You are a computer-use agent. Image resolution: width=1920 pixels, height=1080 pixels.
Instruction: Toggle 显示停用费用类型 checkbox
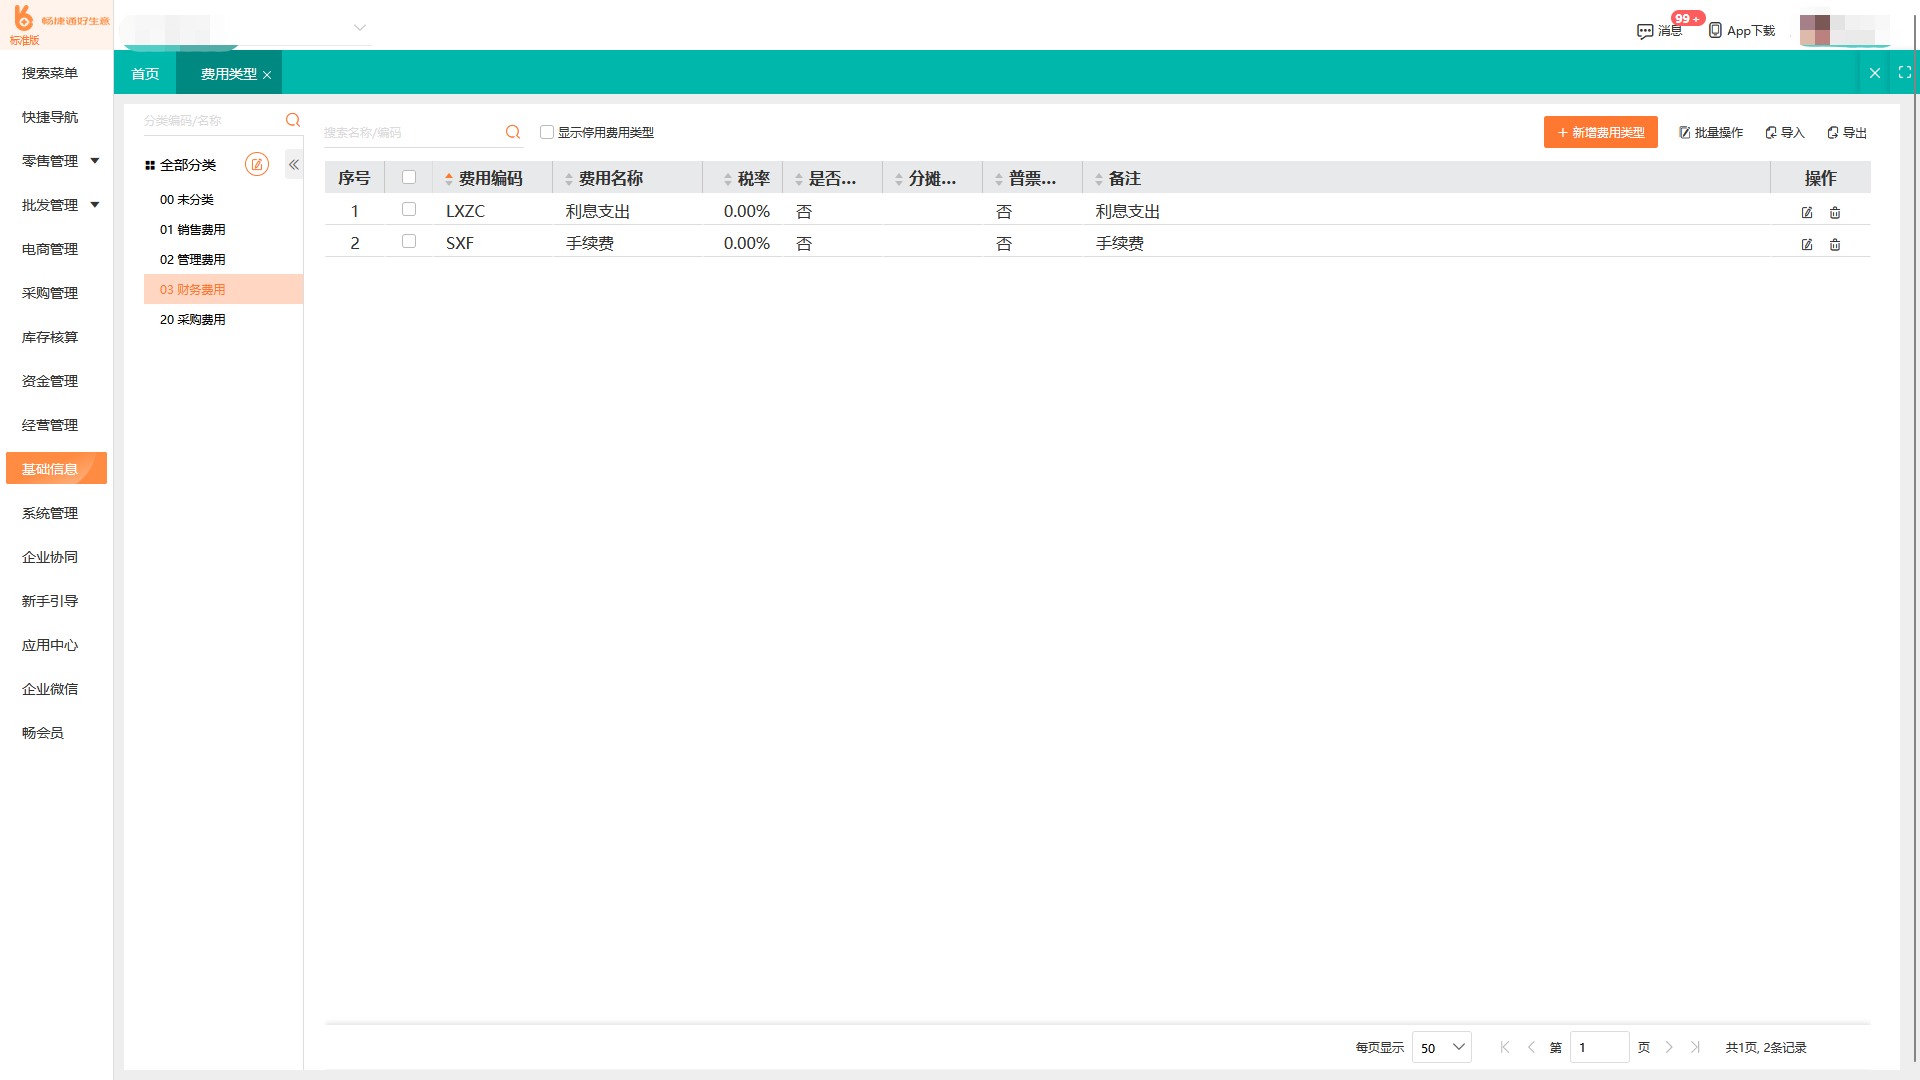coord(546,132)
